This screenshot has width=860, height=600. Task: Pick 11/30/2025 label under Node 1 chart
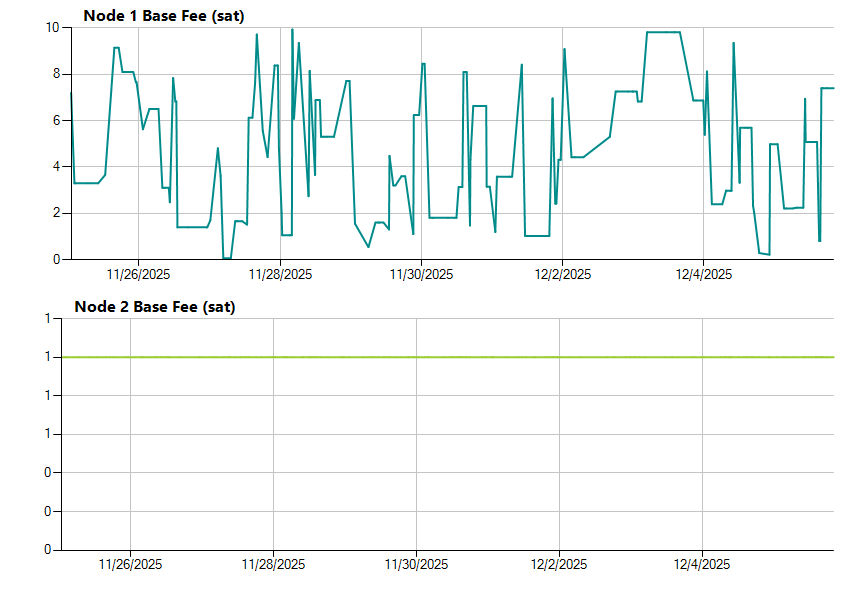(421, 273)
